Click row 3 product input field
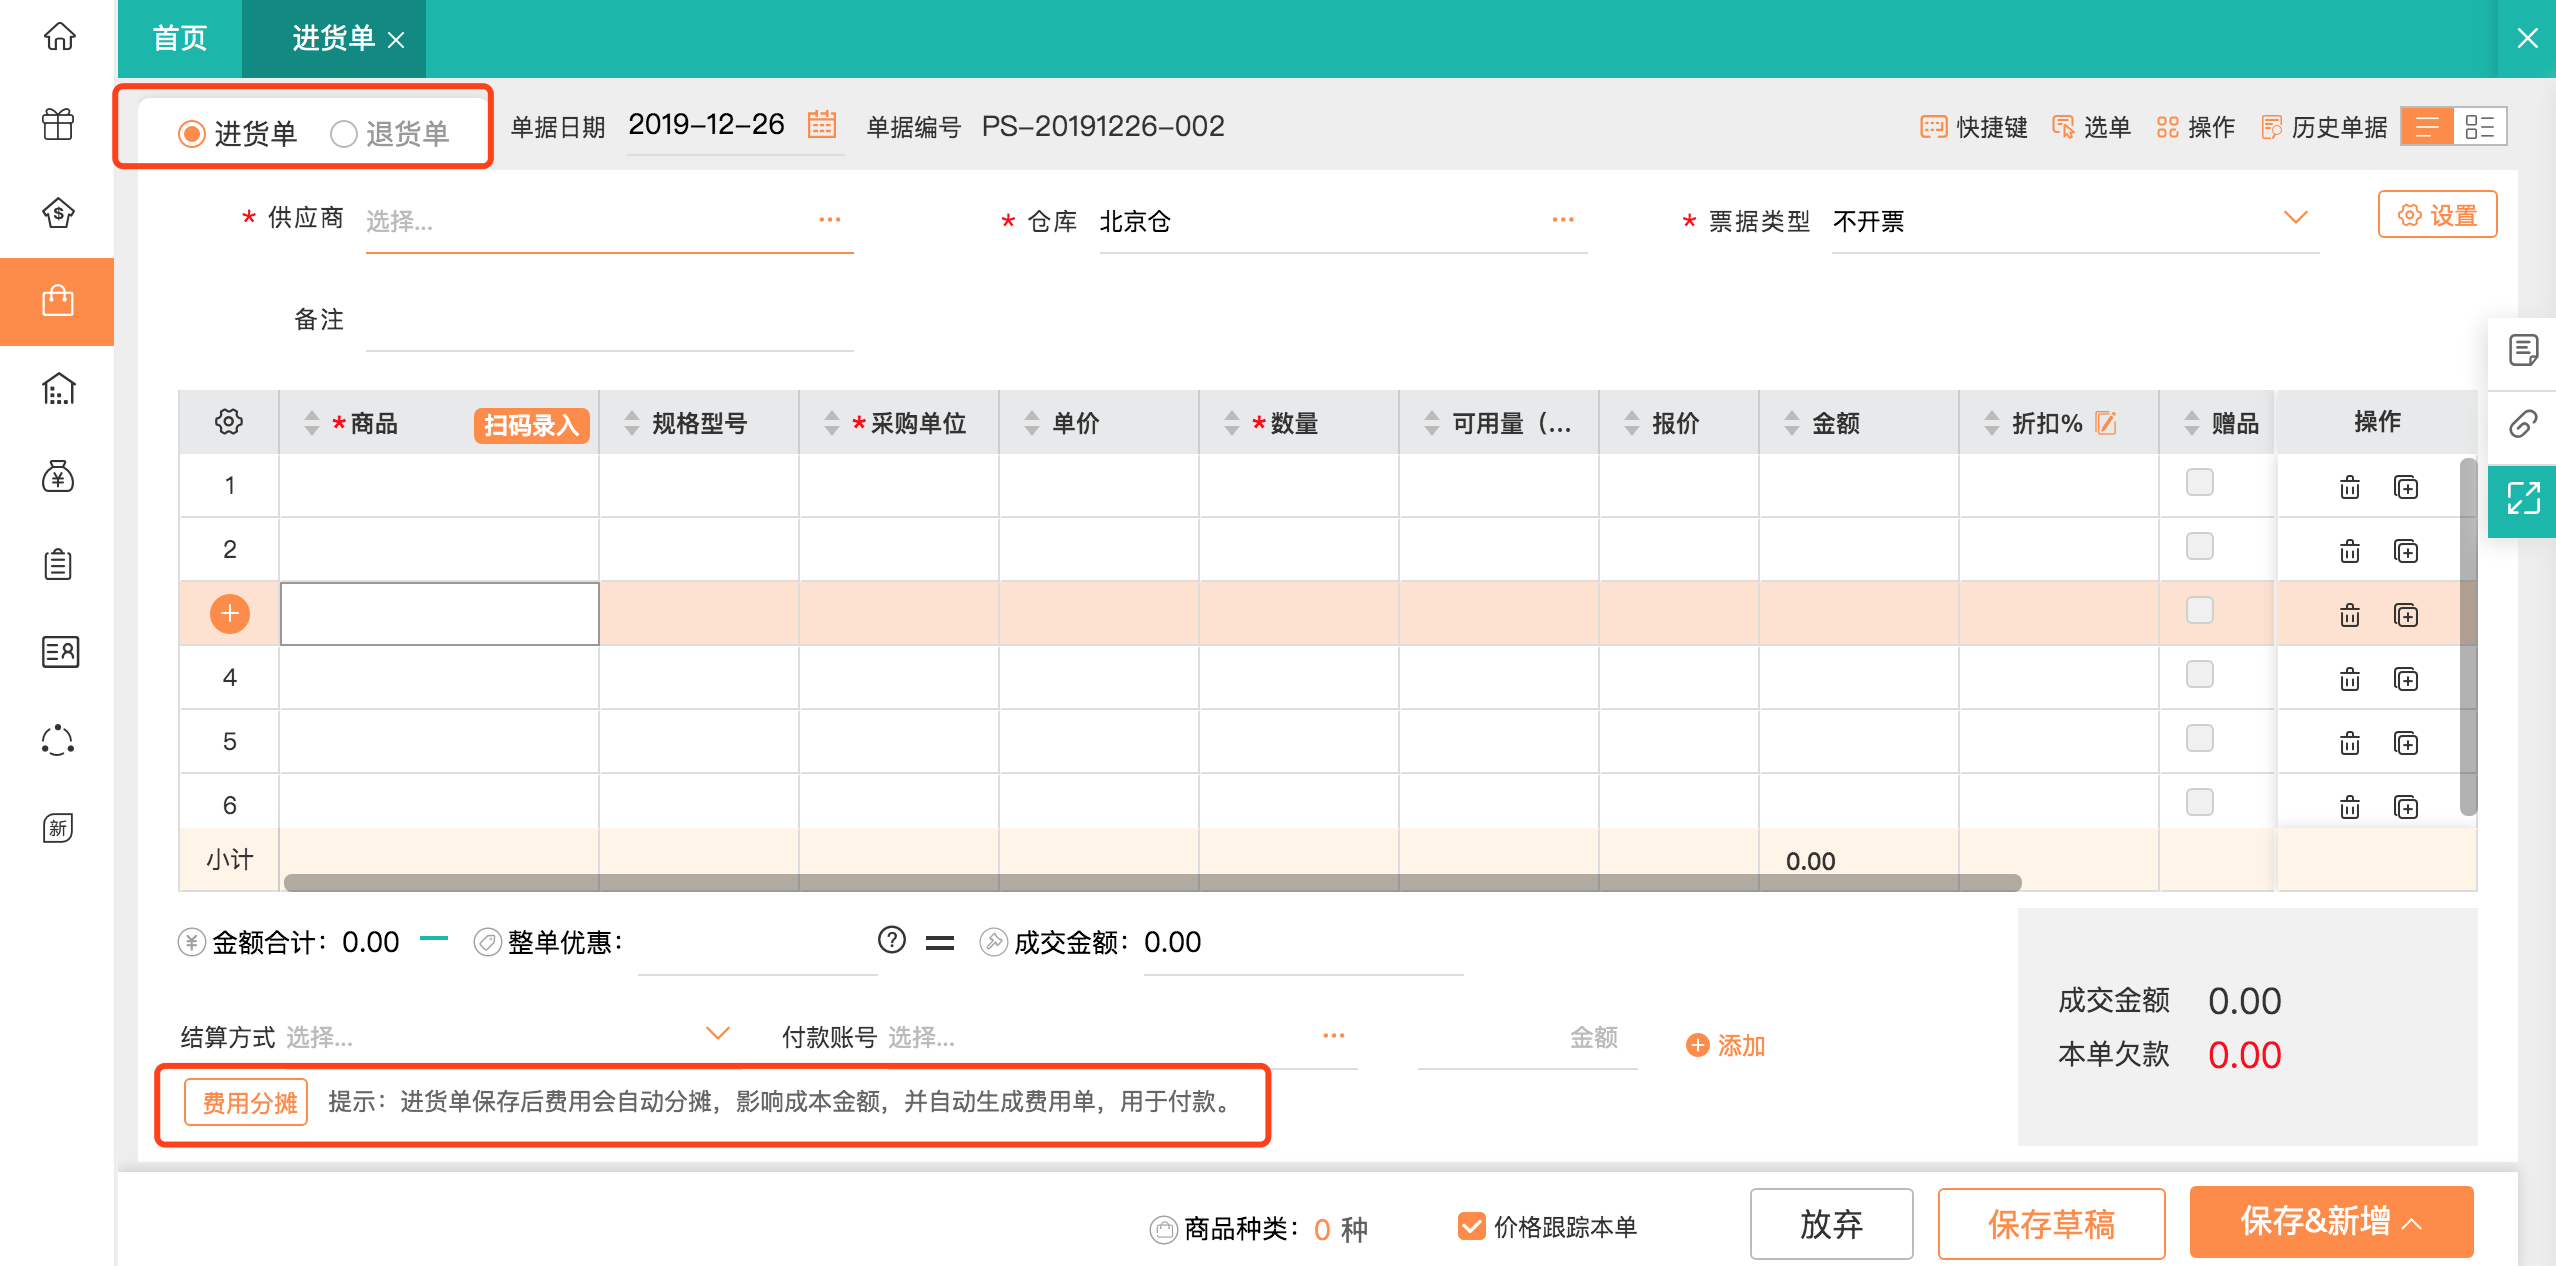Viewport: 2556px width, 1266px height. (438, 614)
